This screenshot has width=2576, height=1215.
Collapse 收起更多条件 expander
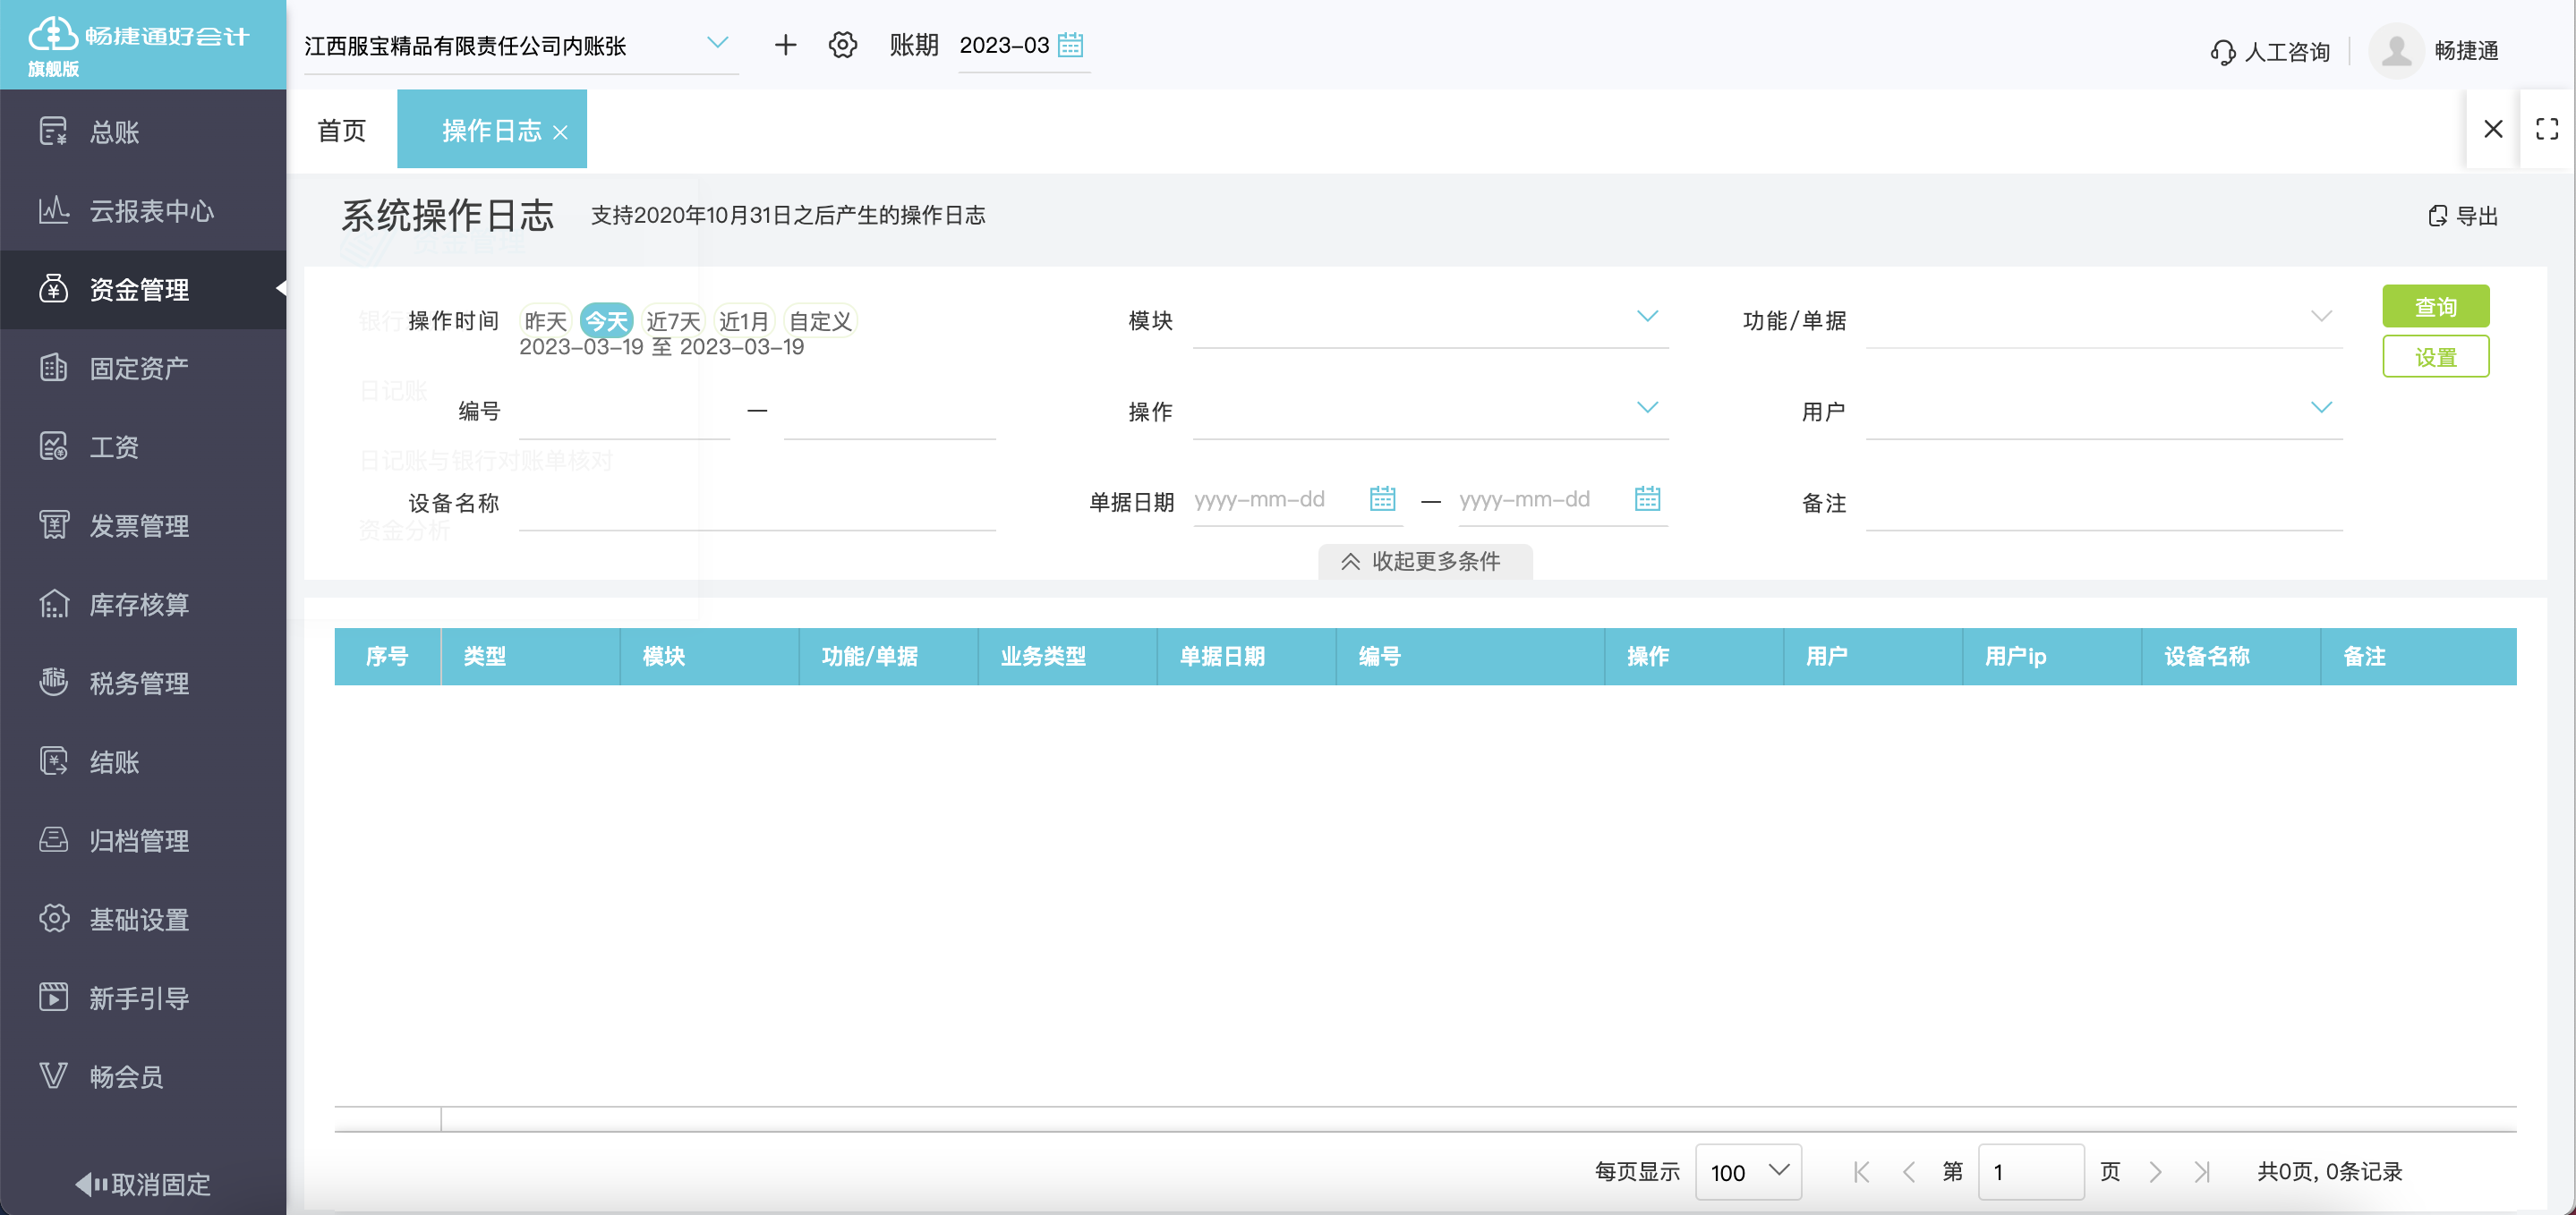[1421, 562]
